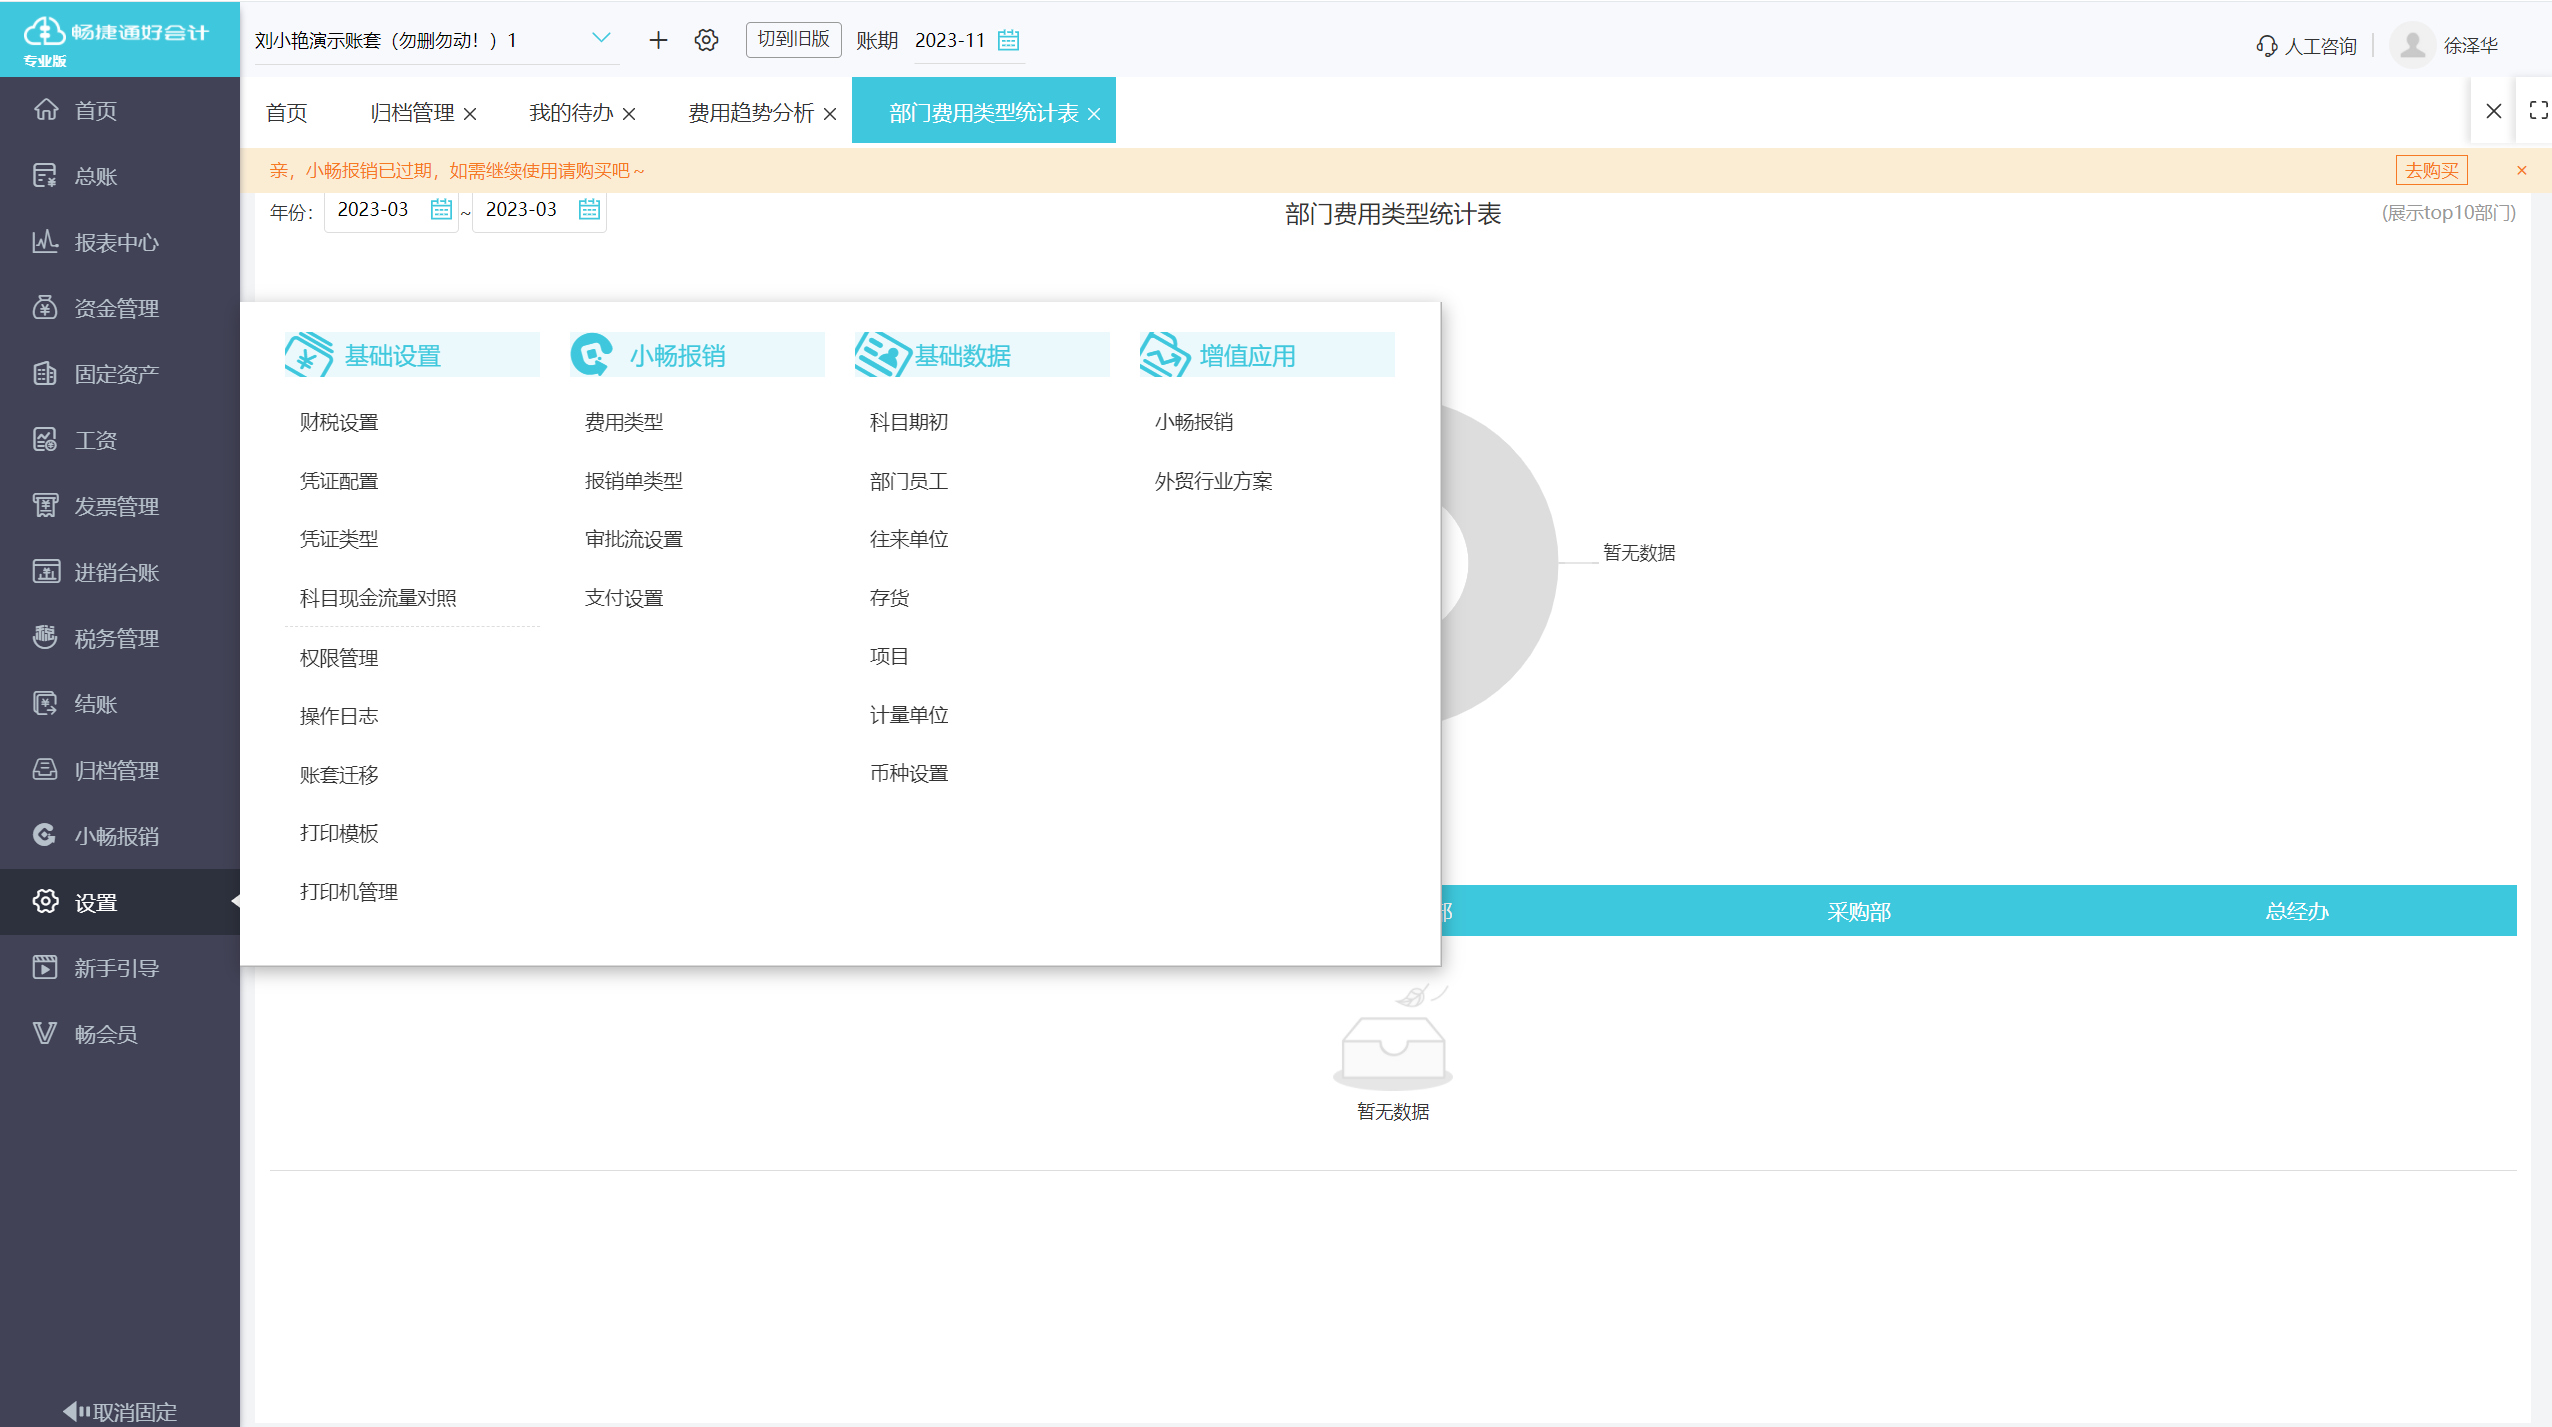2552x1427 pixels.
Task: Click the 发票管理 sidebar icon
Action: 44,507
